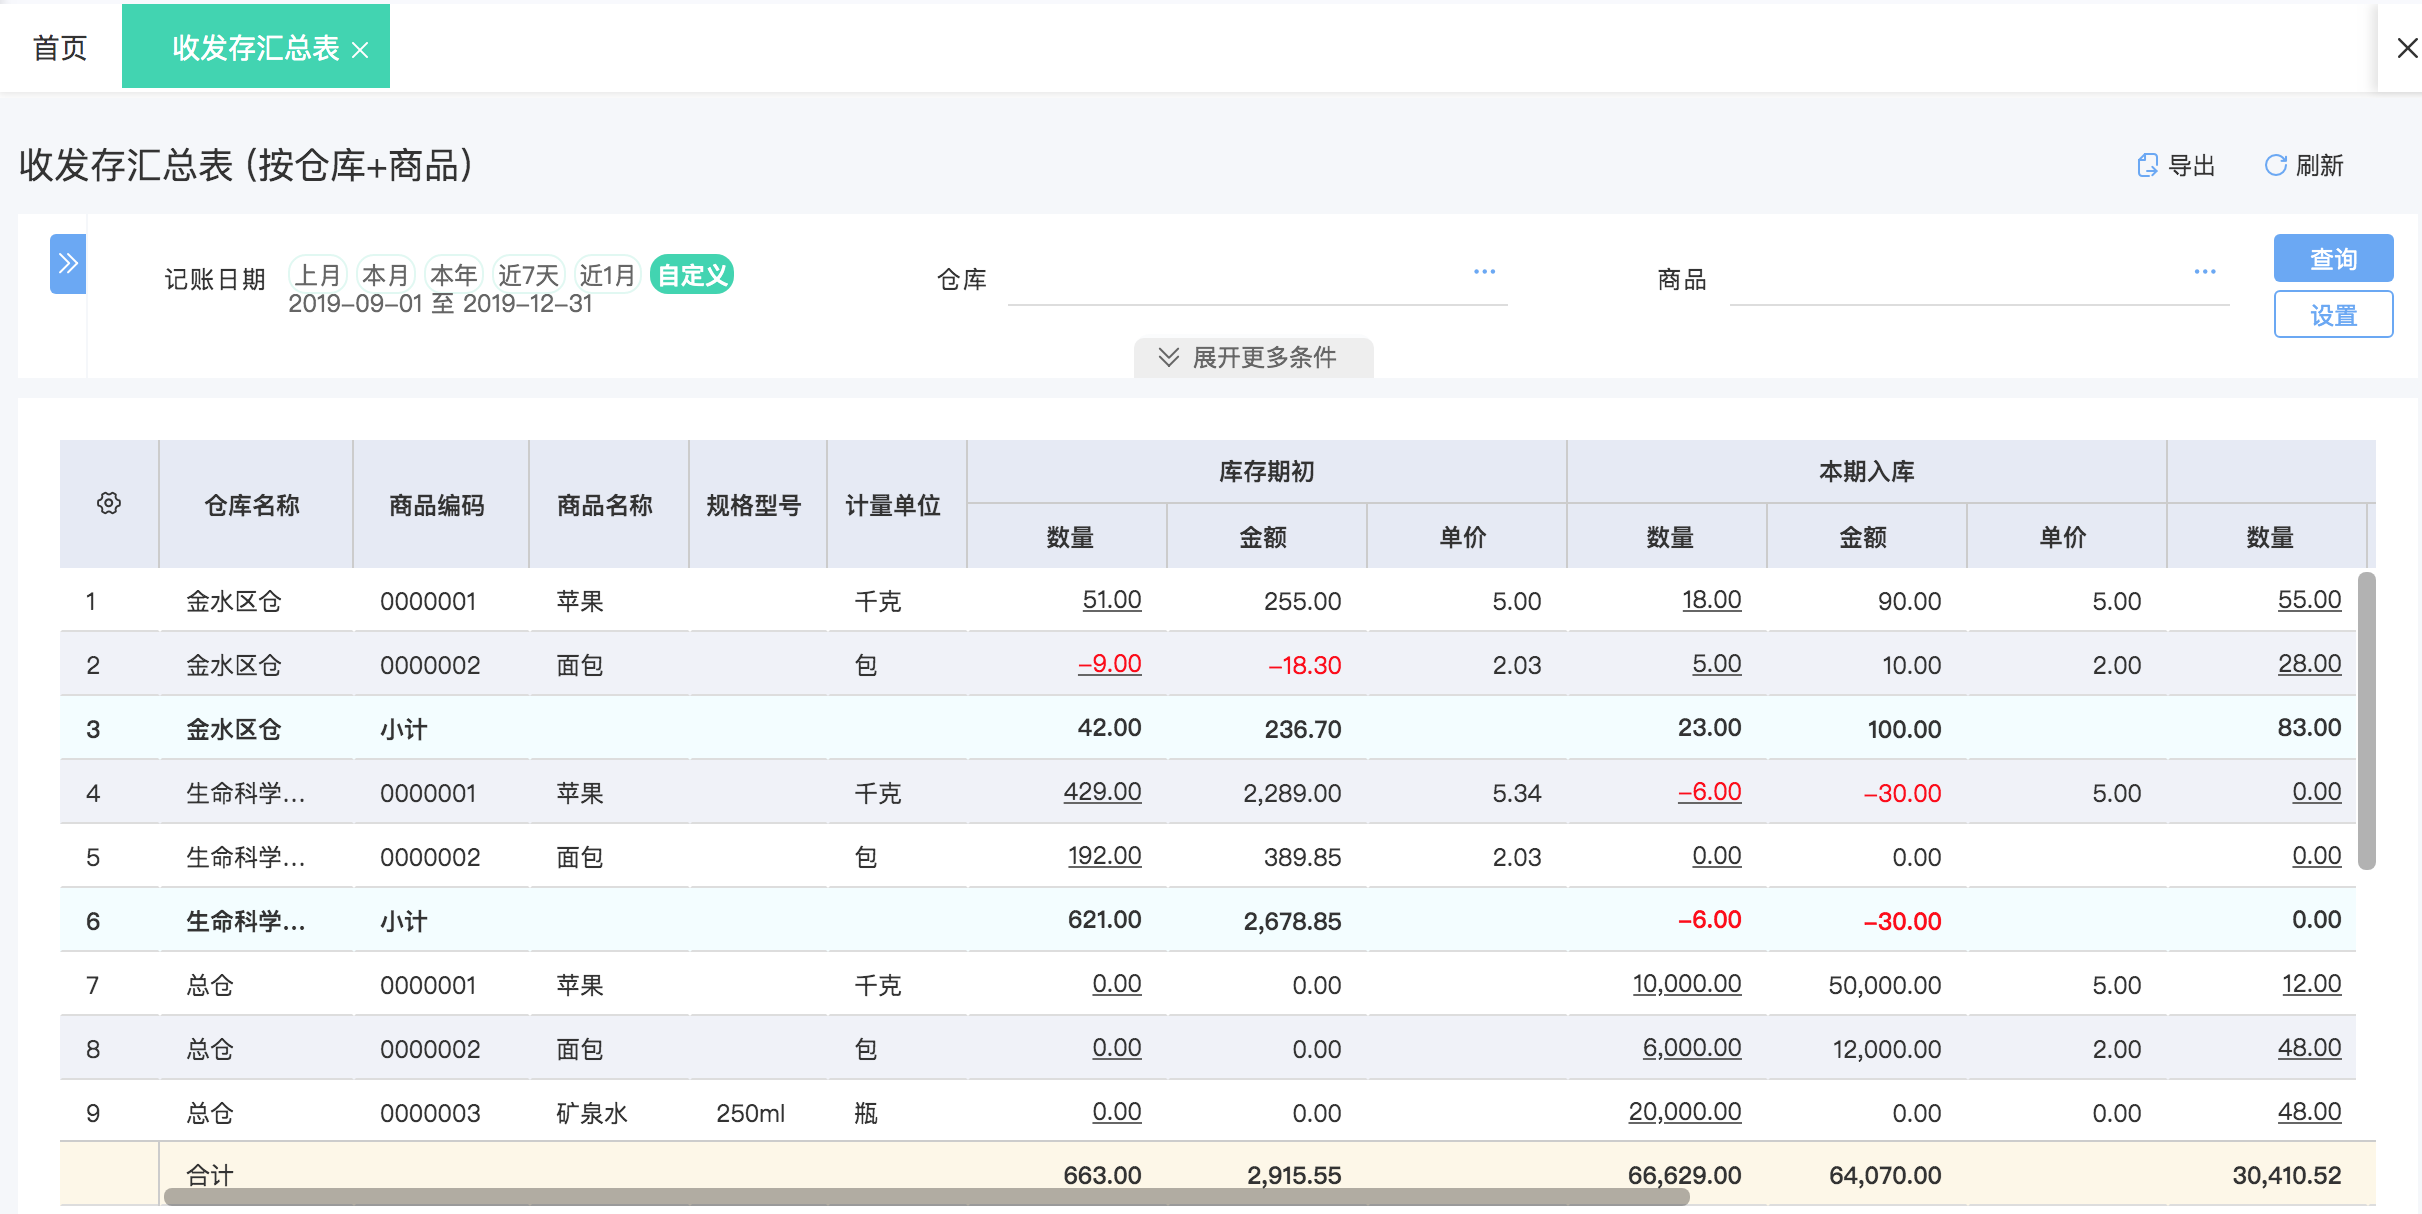Toggle 自定义 custom date filter
The image size is (2422, 1214).
(x=695, y=276)
